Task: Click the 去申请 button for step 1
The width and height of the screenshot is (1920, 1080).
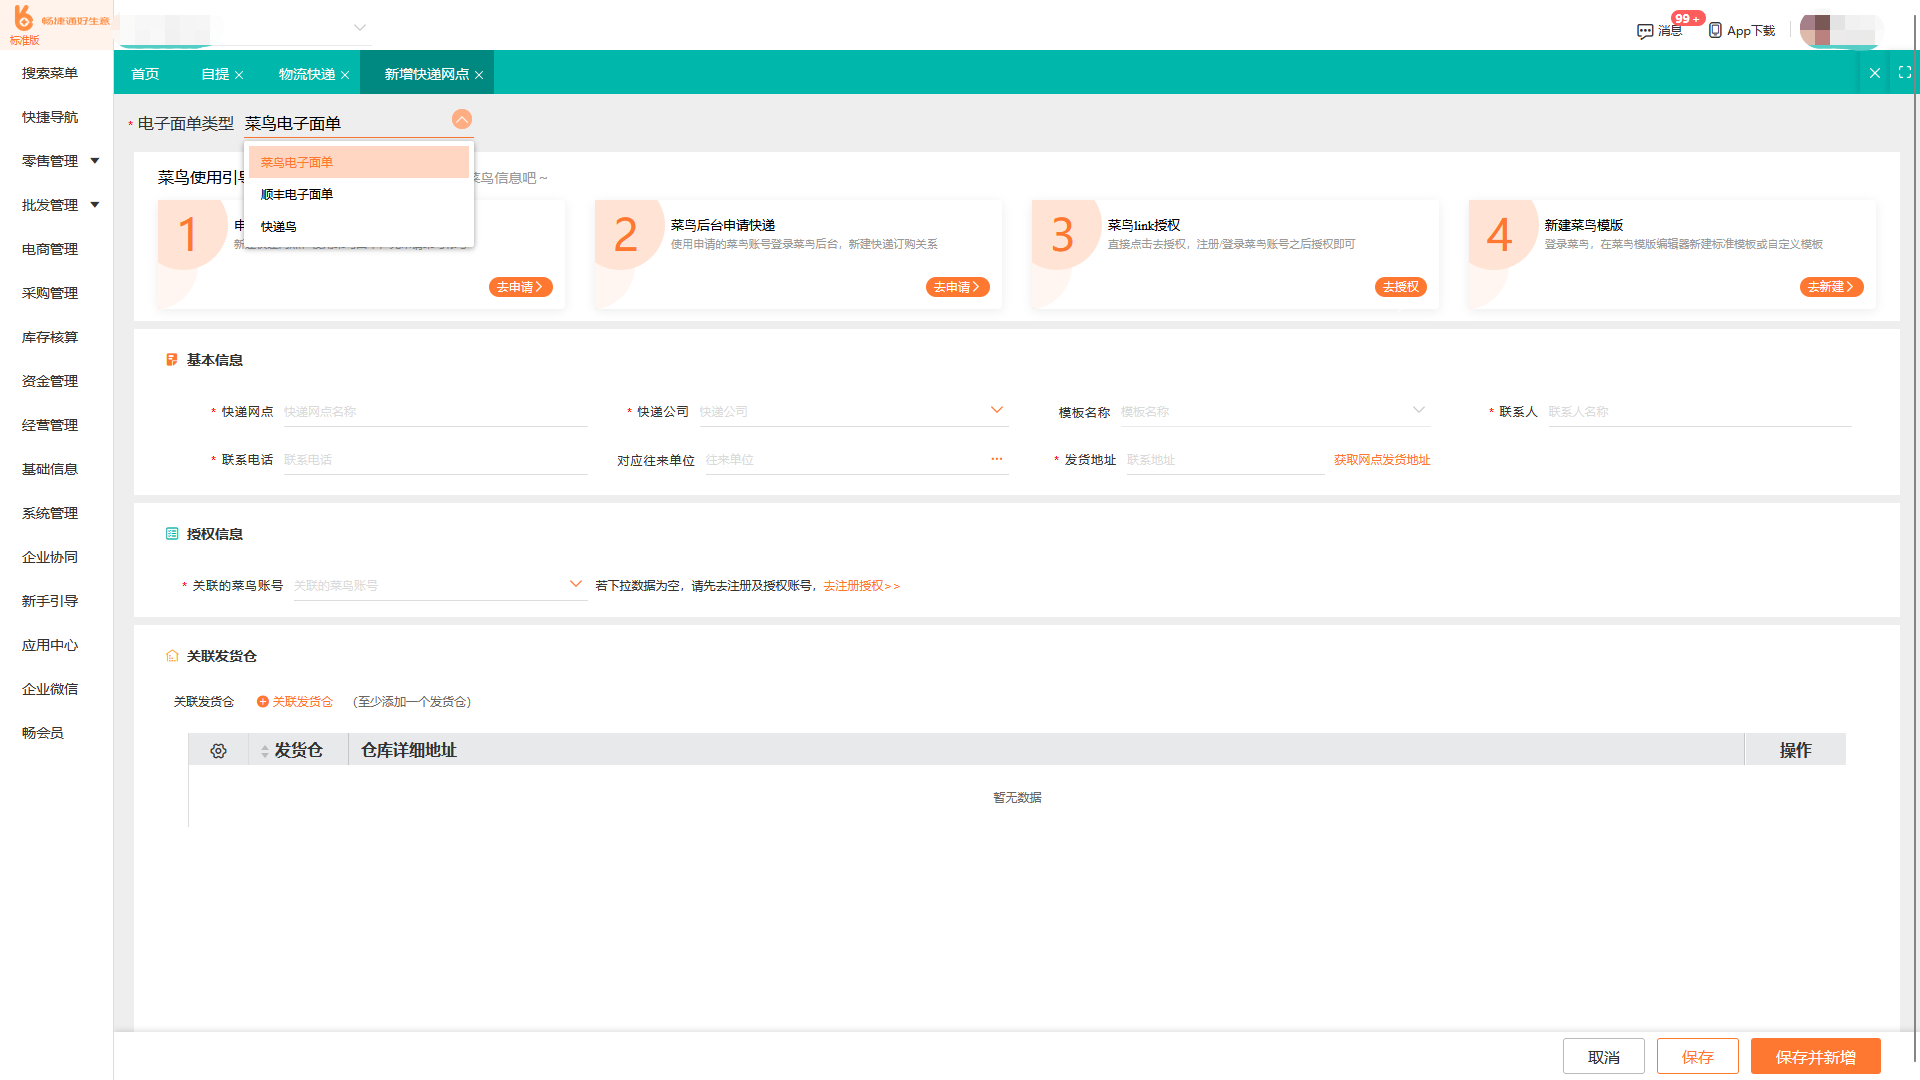Action: (x=518, y=287)
